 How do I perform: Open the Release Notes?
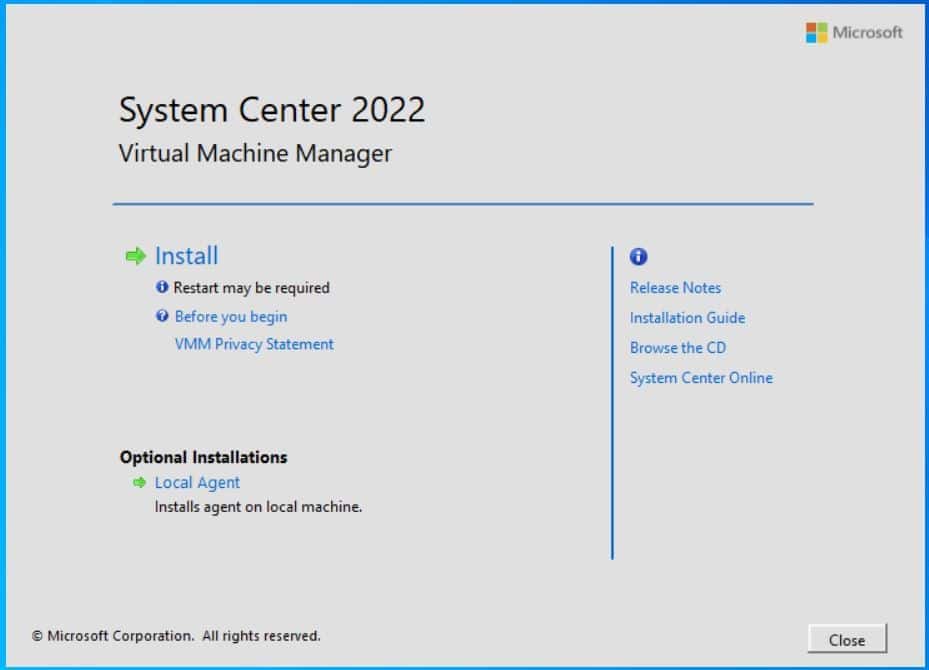click(675, 288)
